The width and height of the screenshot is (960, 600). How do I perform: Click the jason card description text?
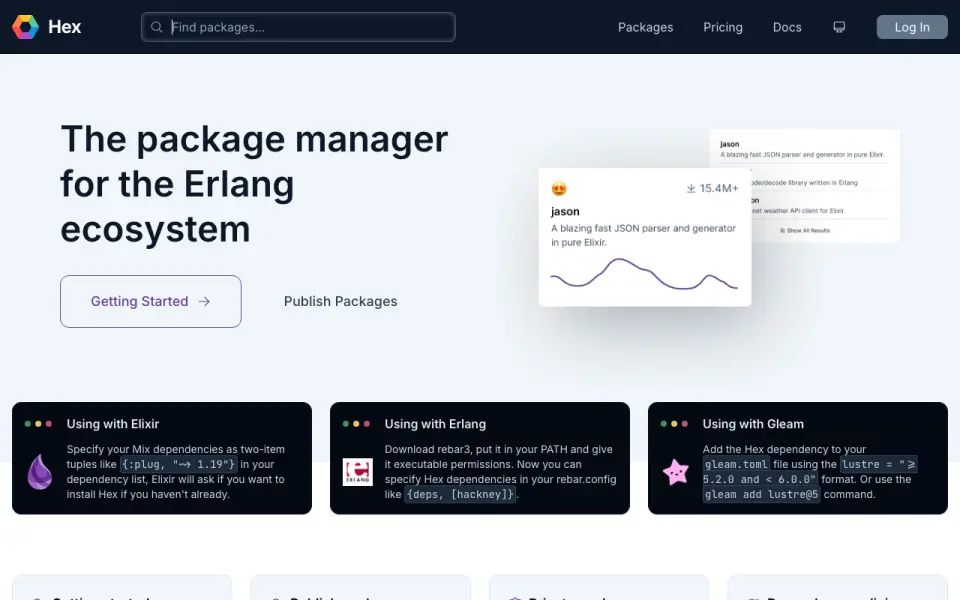click(x=643, y=235)
